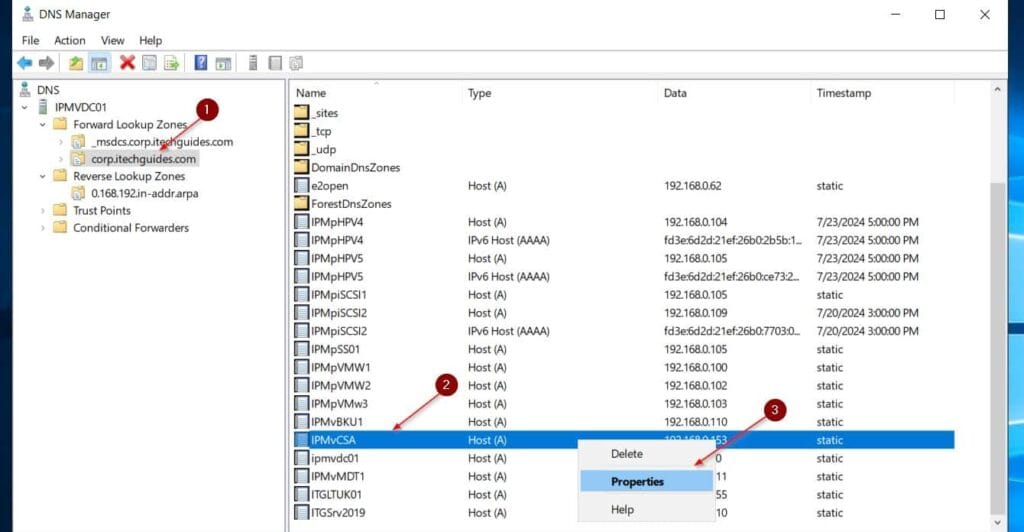Image resolution: width=1024 pixels, height=532 pixels.
Task: Click the Forward Lookup Zones folder icon
Action: 60,124
